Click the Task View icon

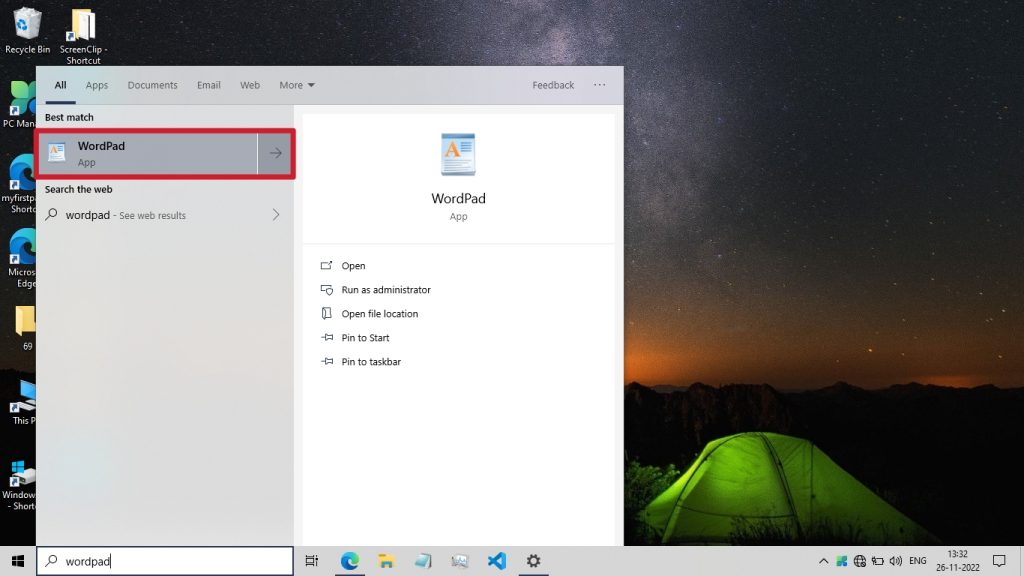coord(312,561)
